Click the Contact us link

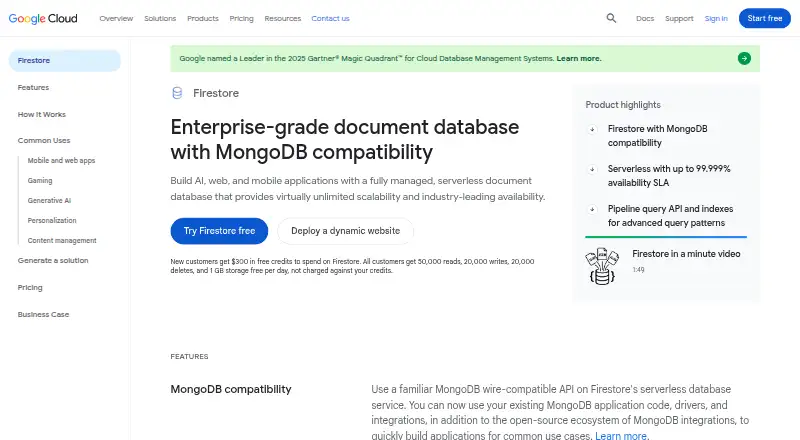[330, 18]
